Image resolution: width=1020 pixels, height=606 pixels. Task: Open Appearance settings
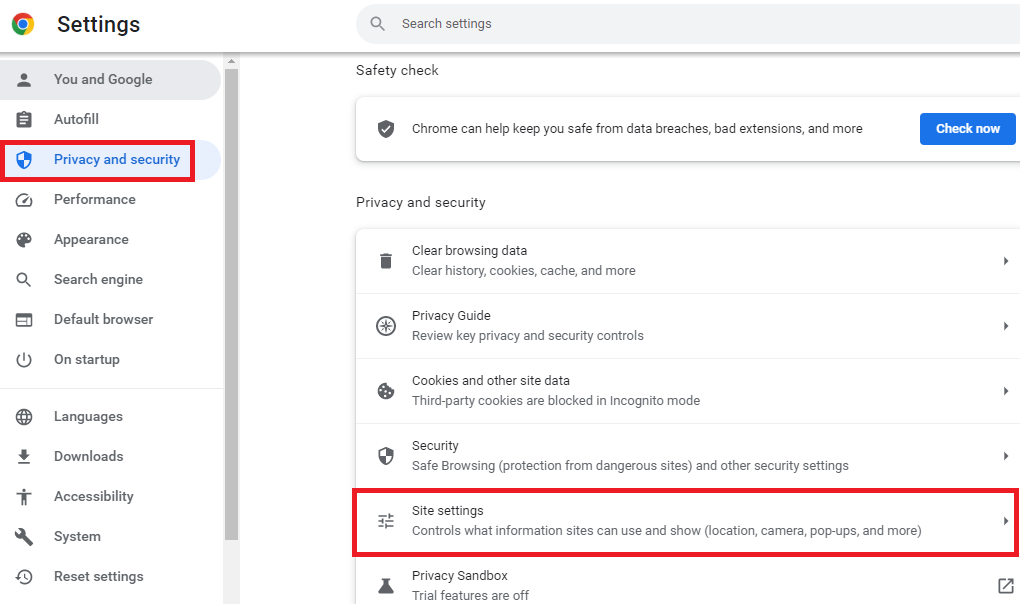pyautogui.click(x=111, y=240)
